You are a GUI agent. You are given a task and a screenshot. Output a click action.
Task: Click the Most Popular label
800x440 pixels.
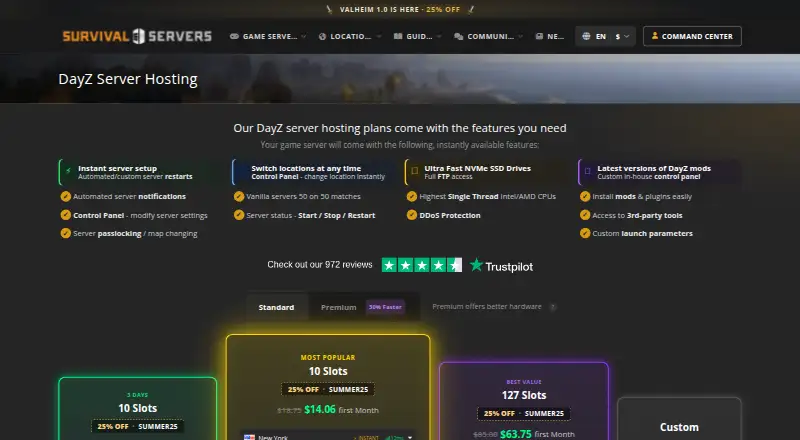[x=328, y=358]
